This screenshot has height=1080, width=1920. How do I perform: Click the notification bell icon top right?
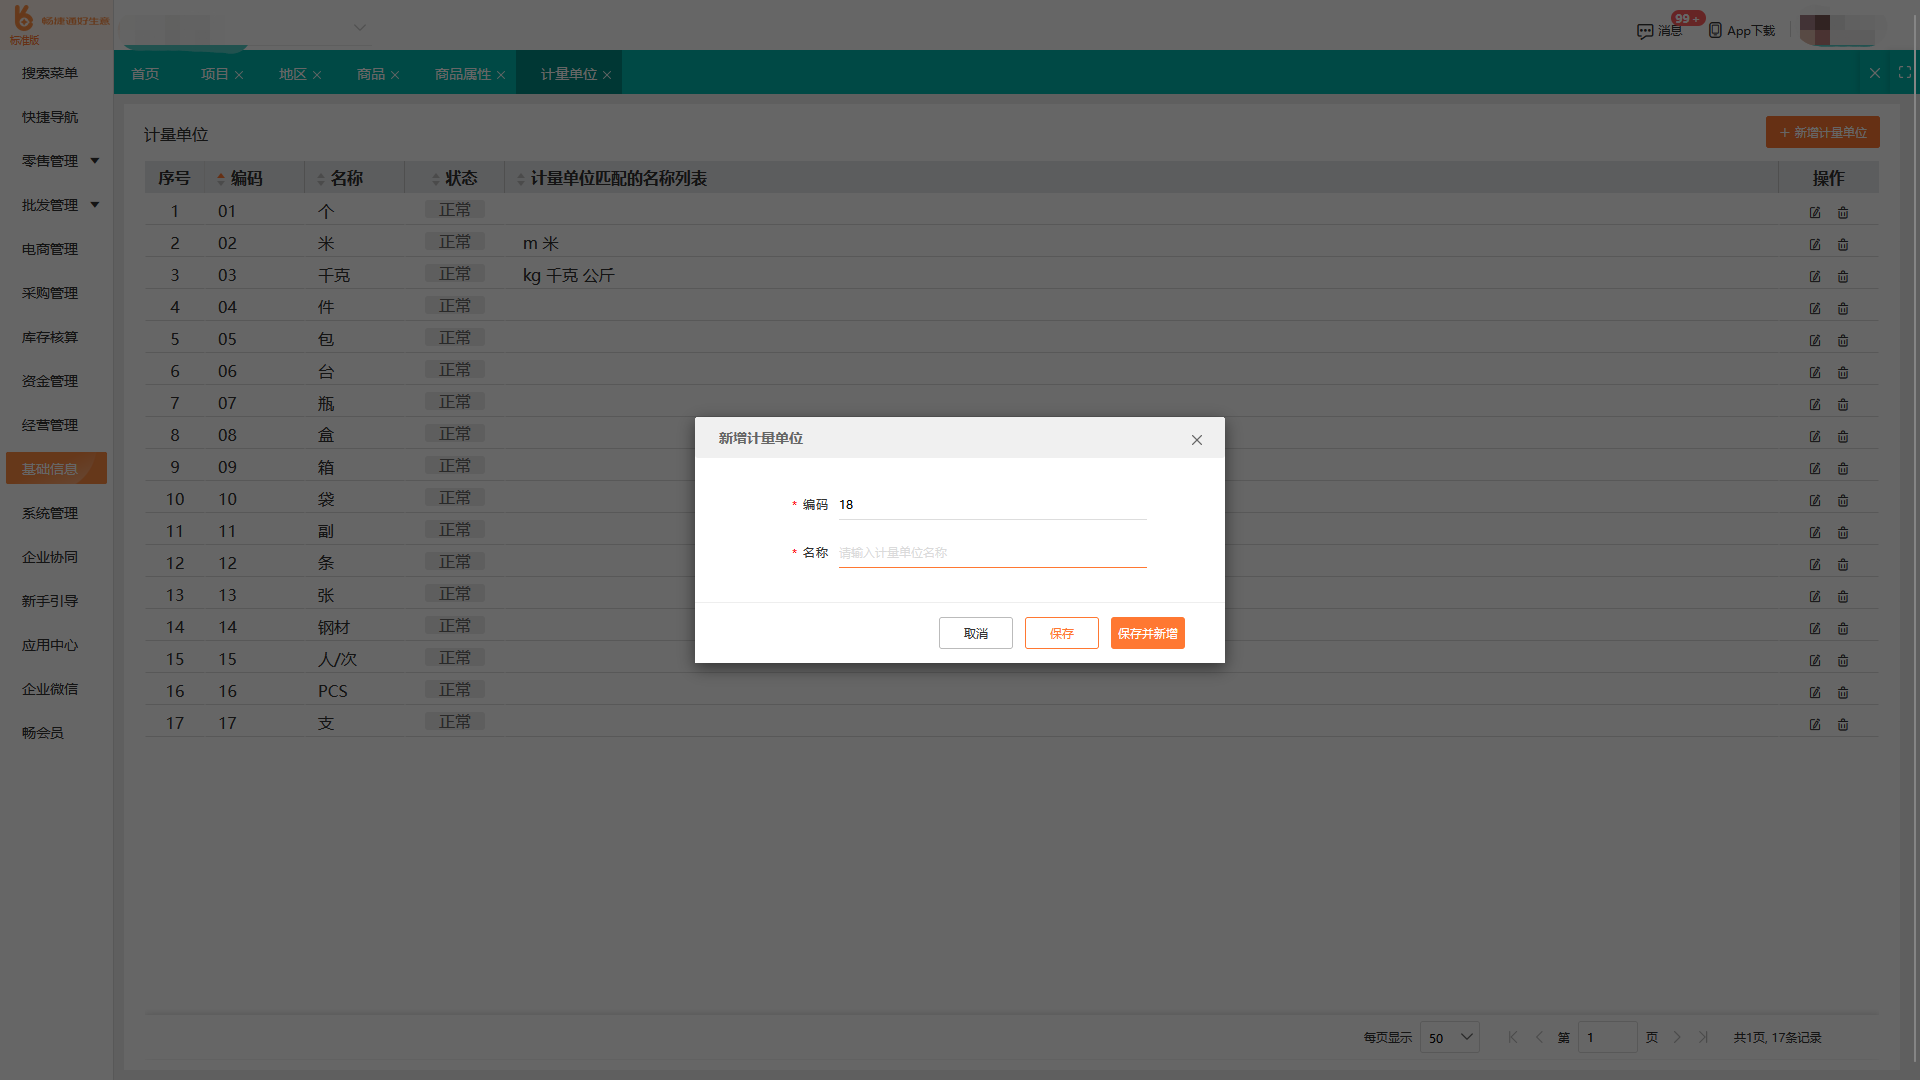tap(1660, 29)
